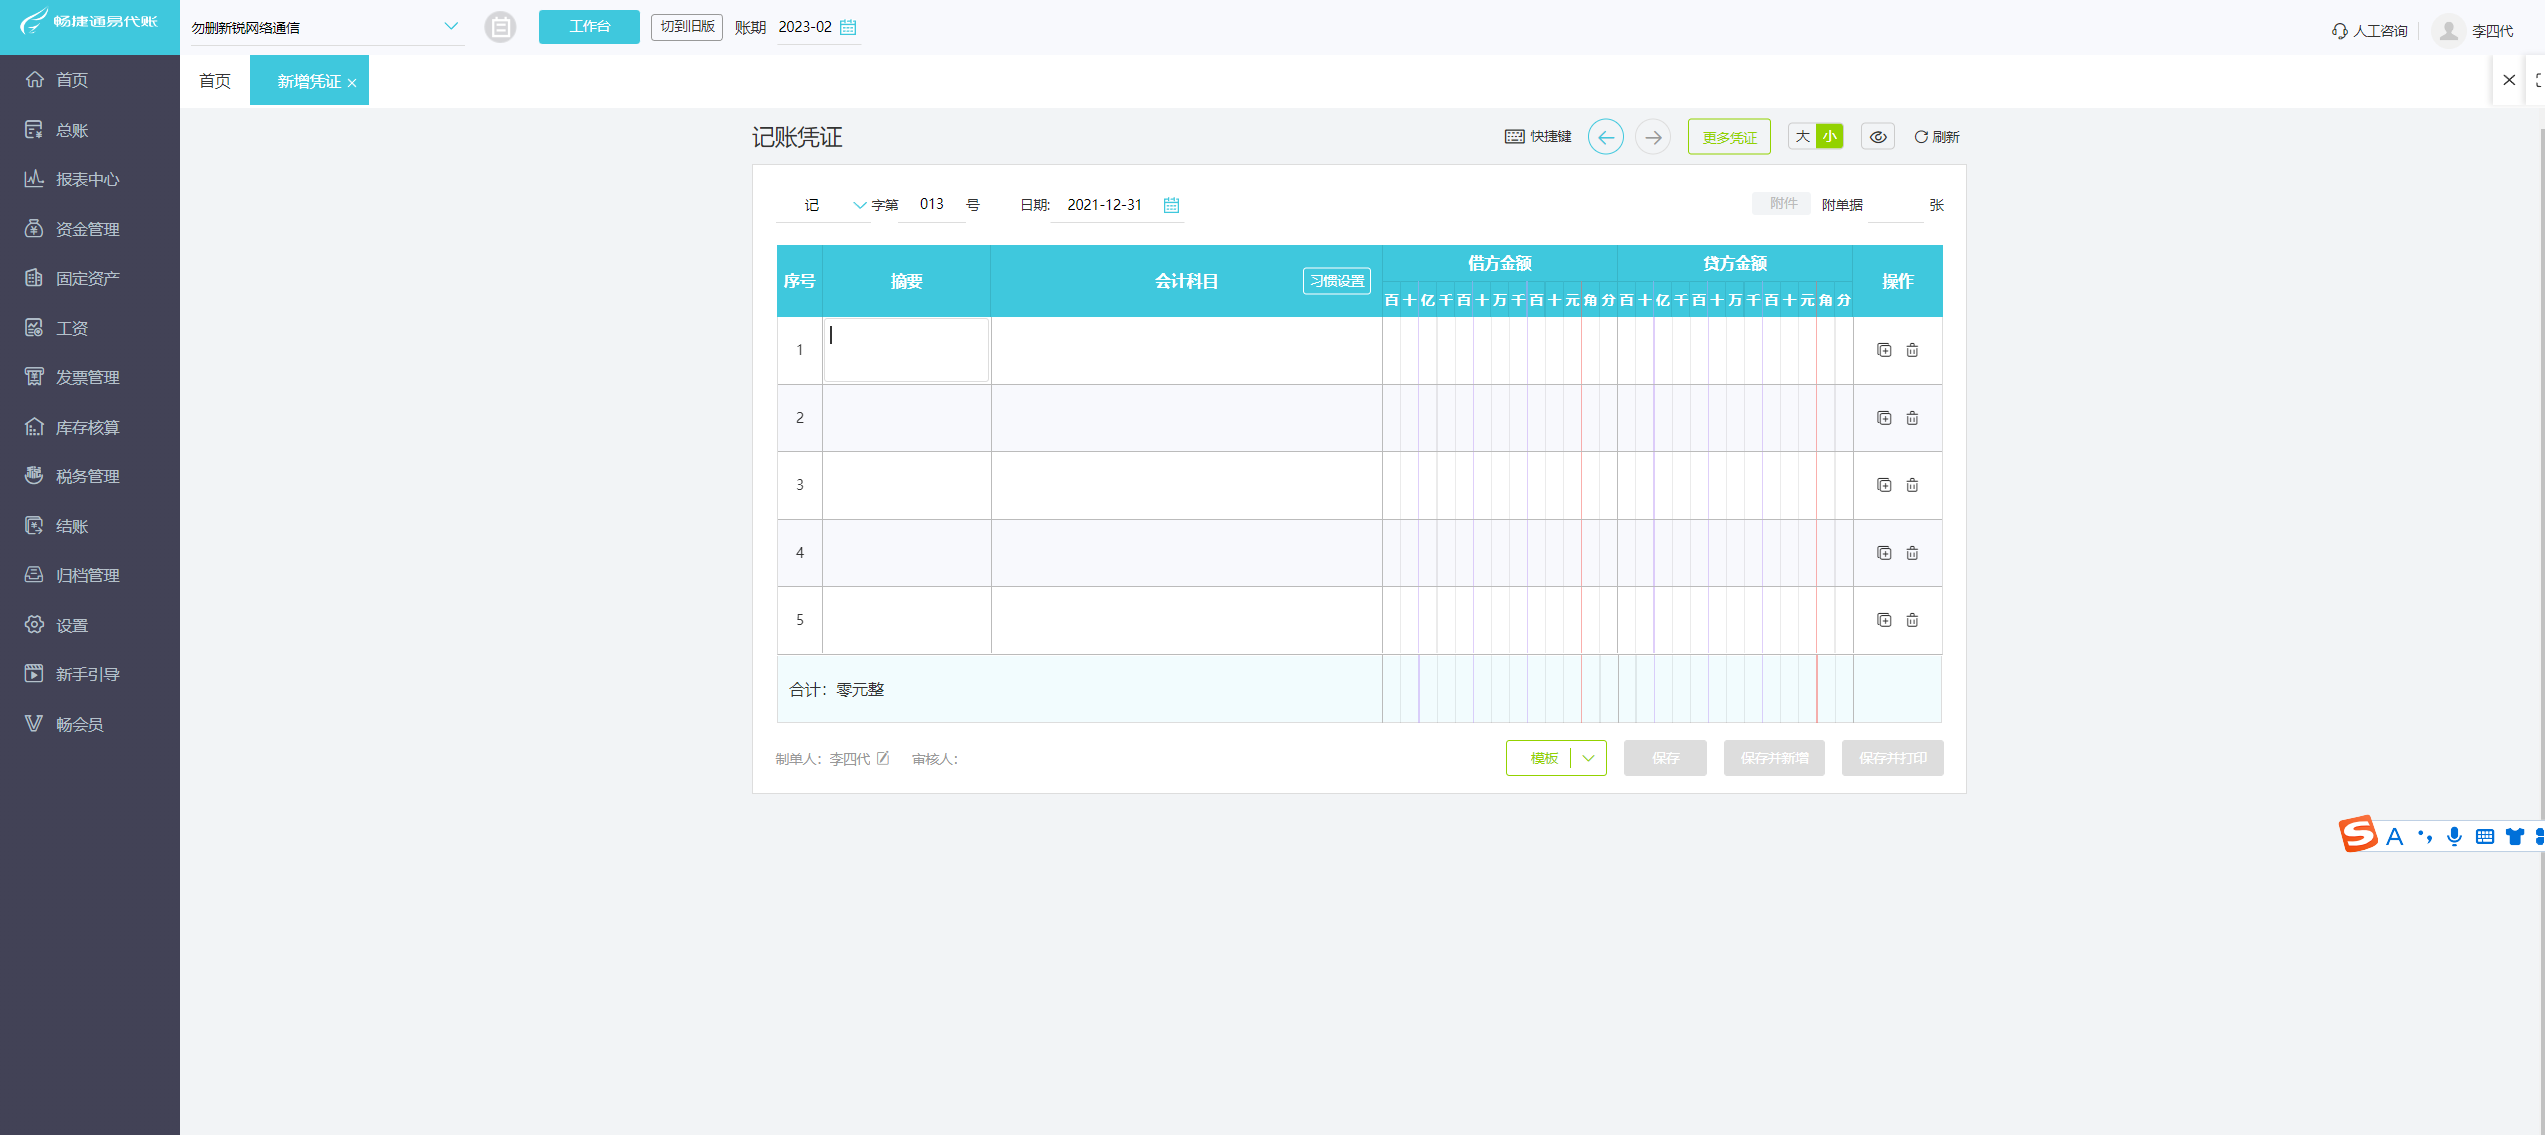Click the next voucher arrow icon
Image resolution: width=2545 pixels, height=1135 pixels.
(x=1654, y=136)
